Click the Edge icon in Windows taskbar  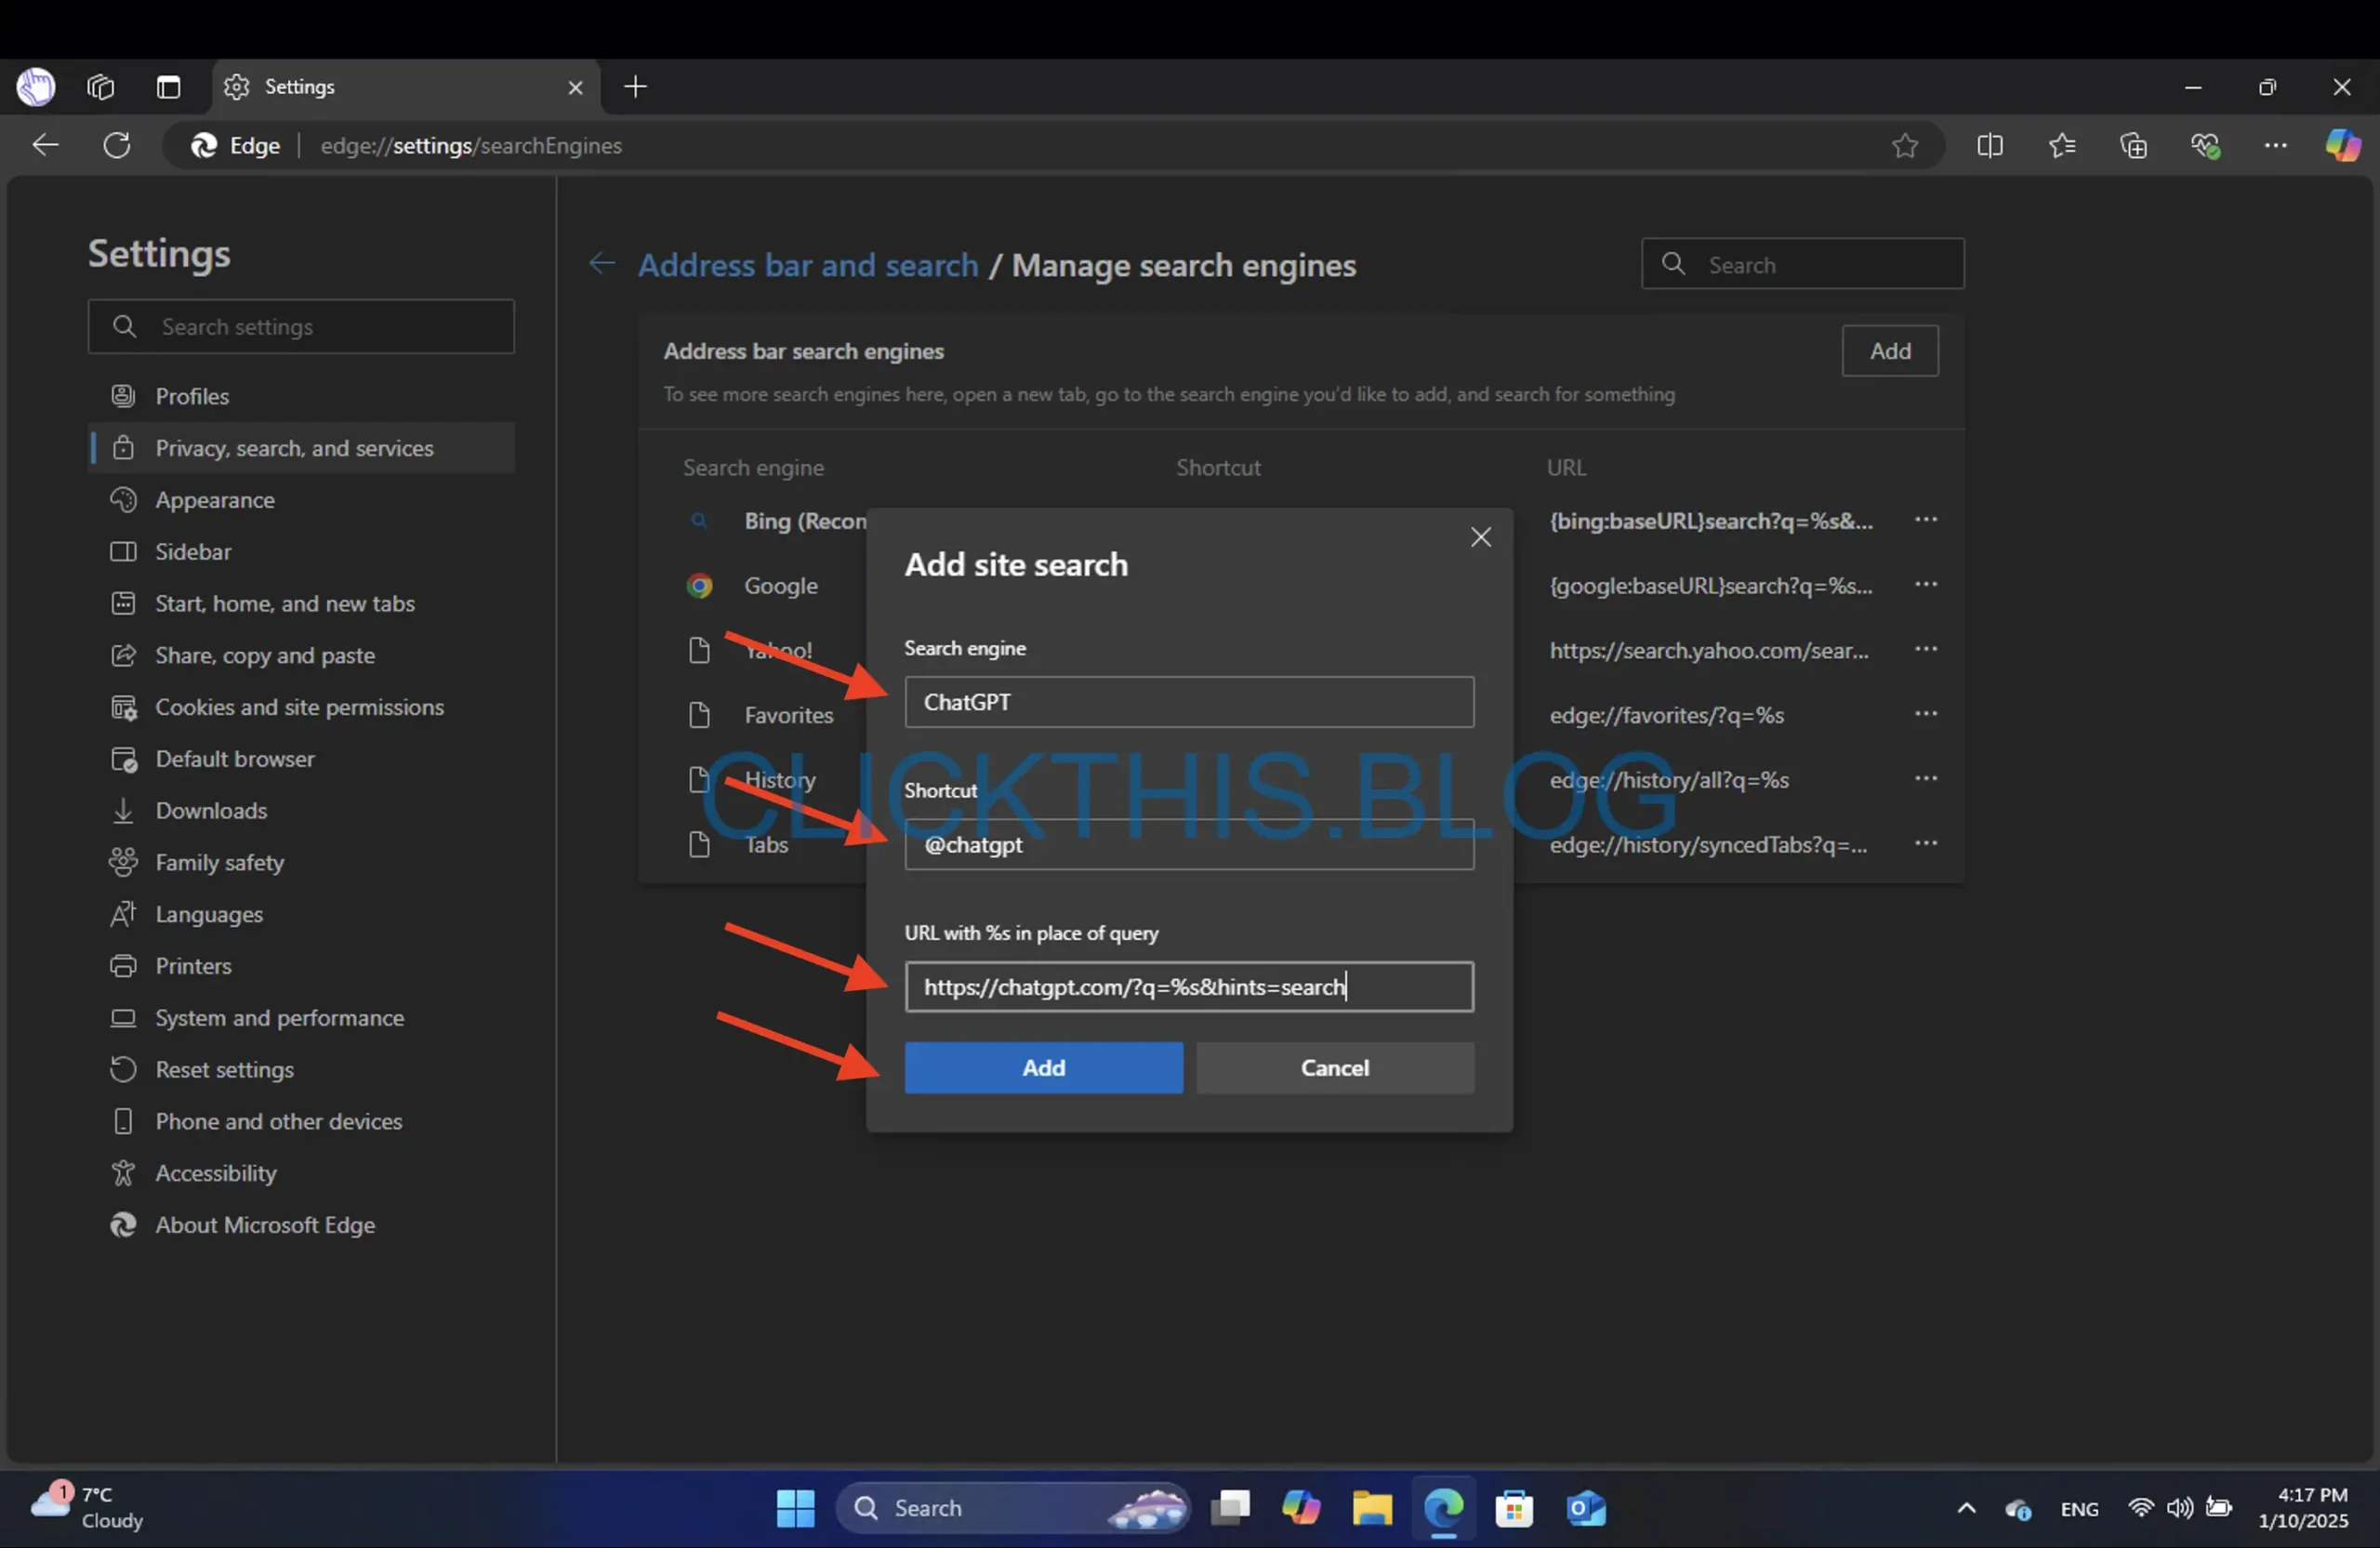point(1442,1506)
